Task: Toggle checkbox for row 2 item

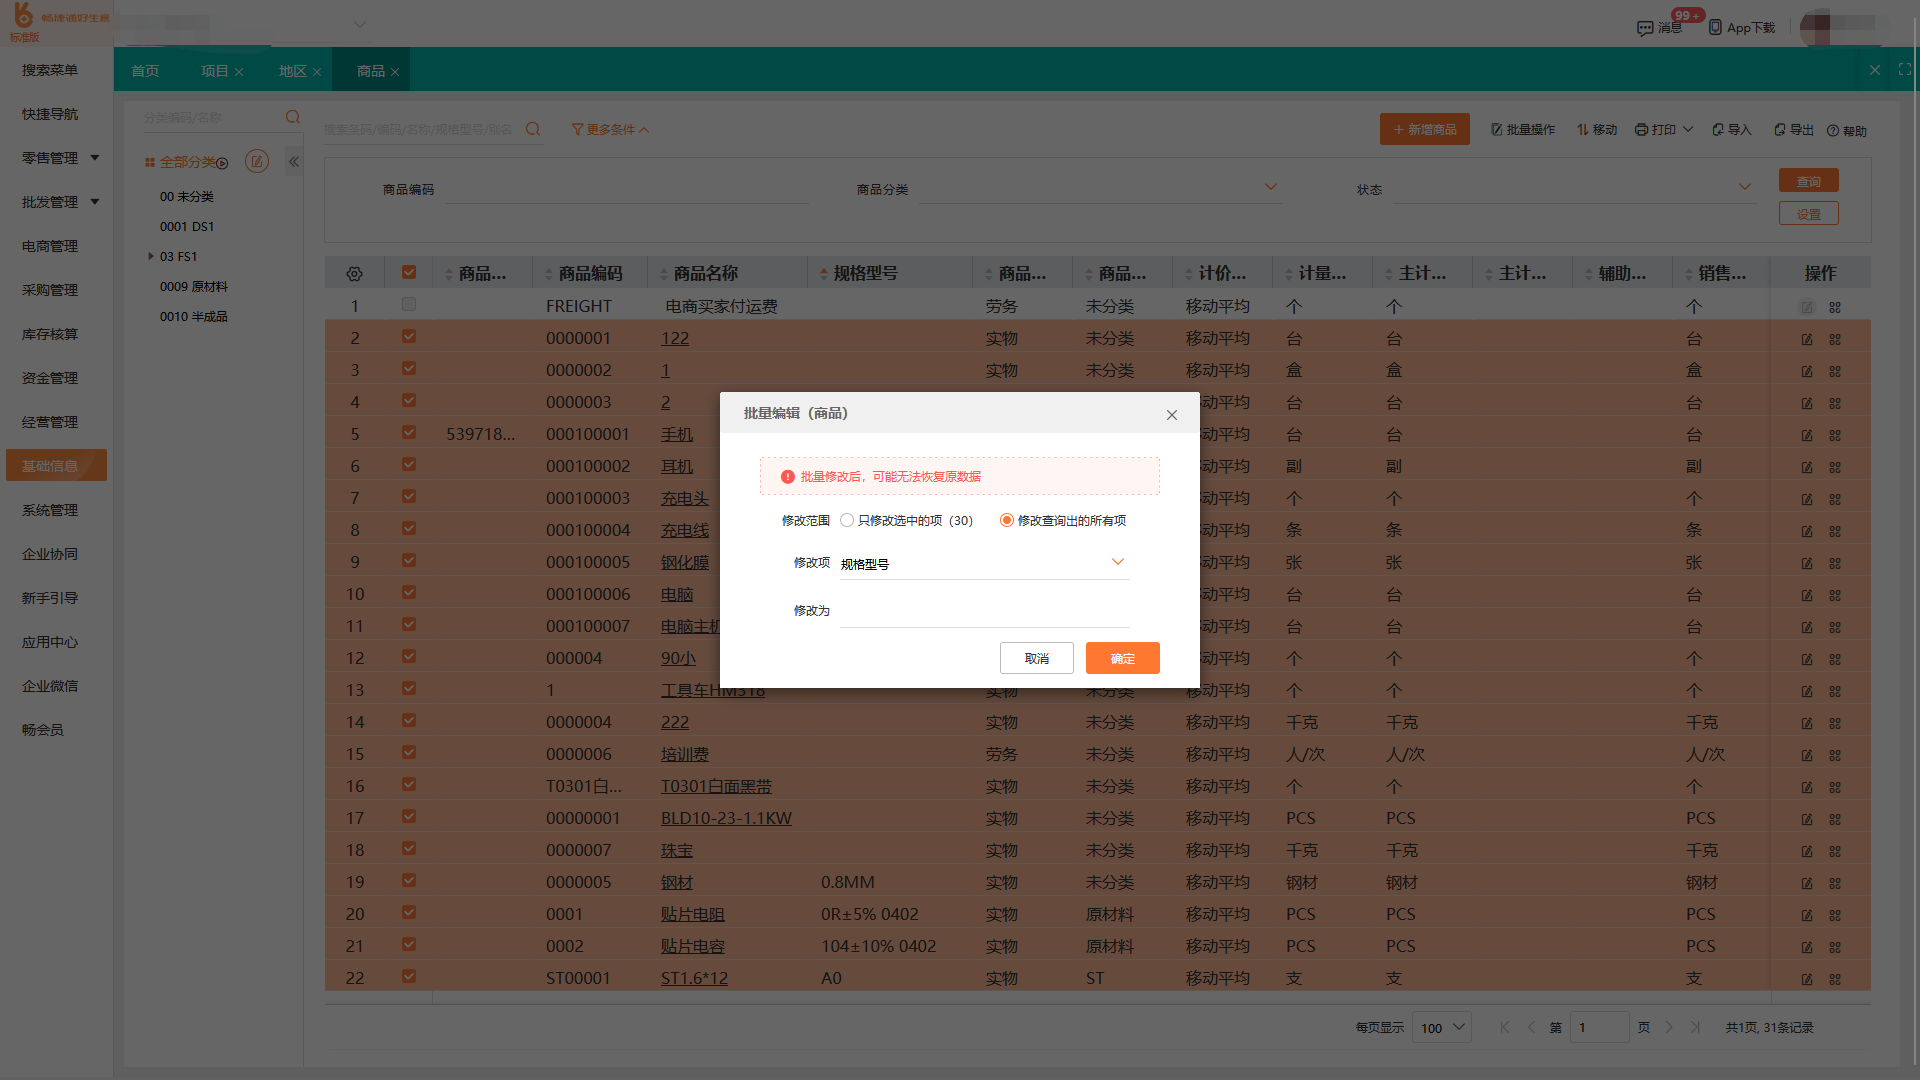Action: (x=410, y=336)
